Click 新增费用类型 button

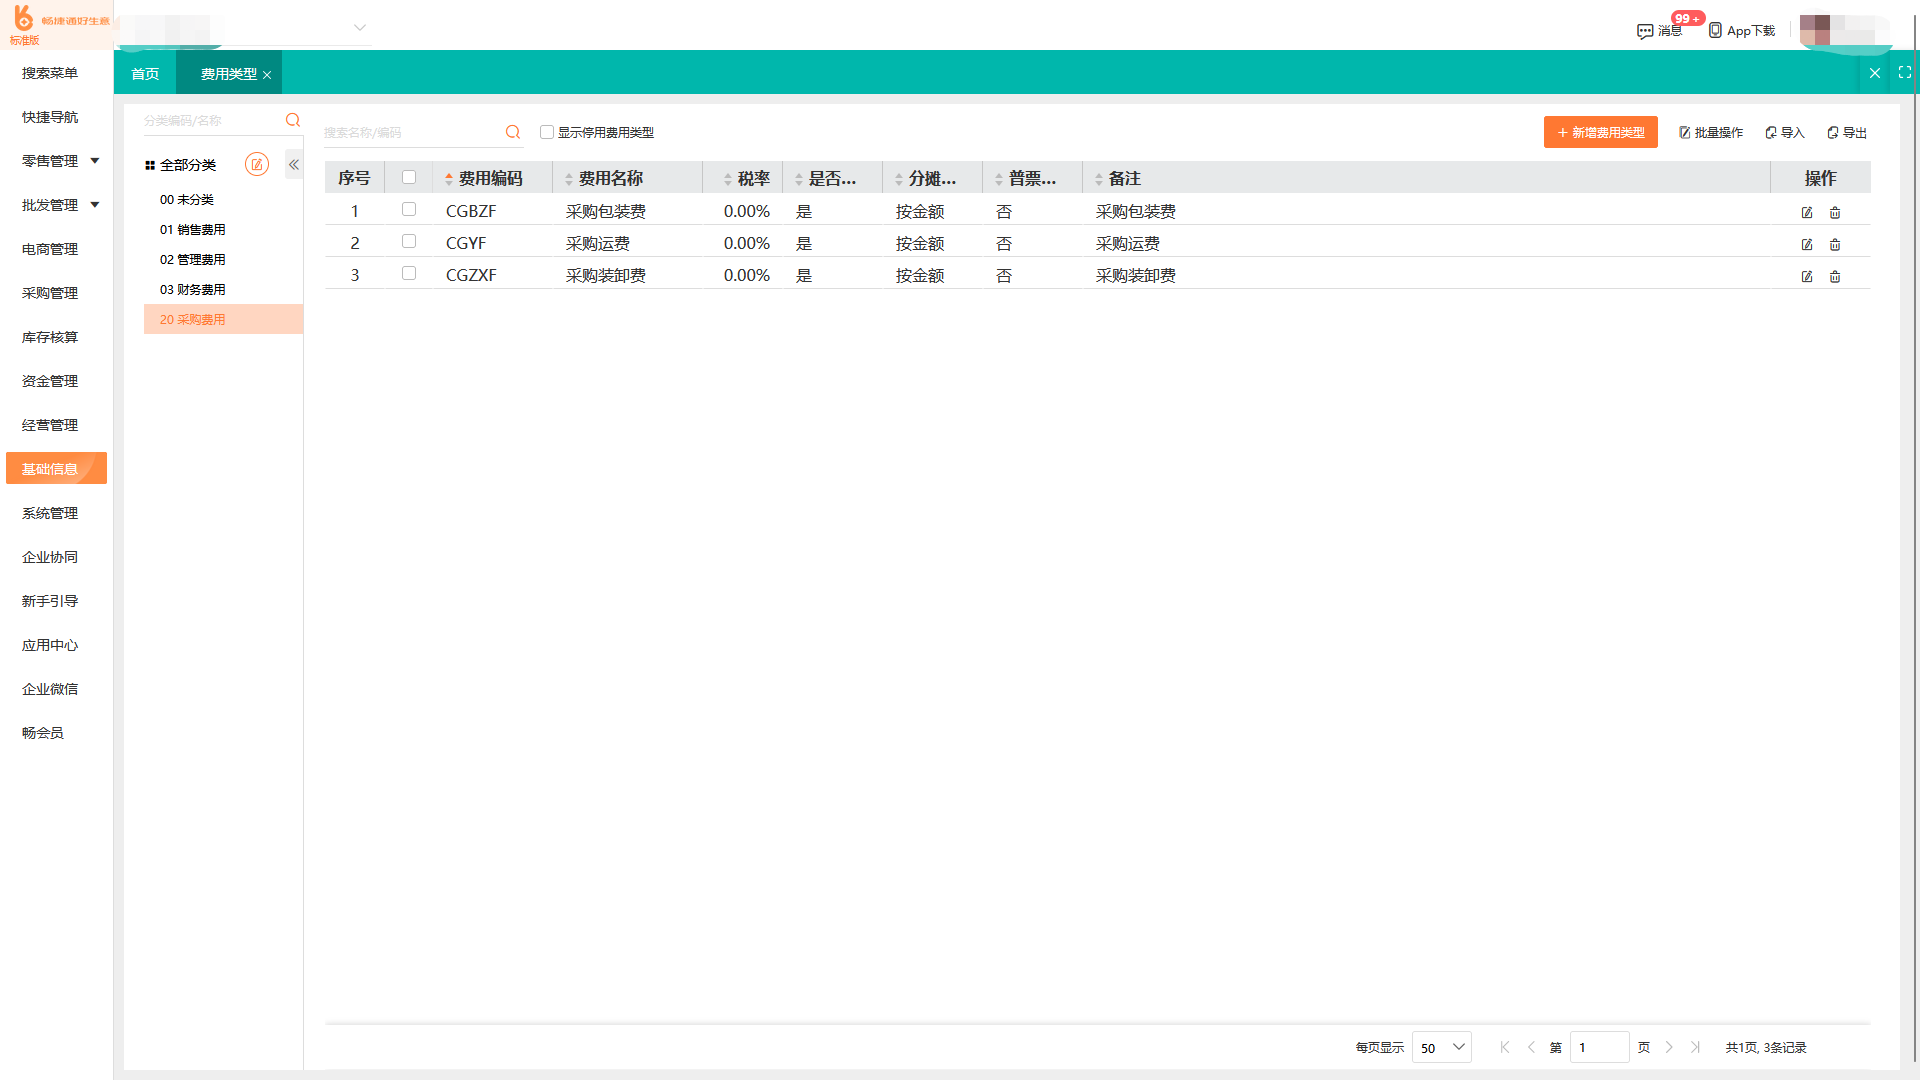(x=1601, y=131)
